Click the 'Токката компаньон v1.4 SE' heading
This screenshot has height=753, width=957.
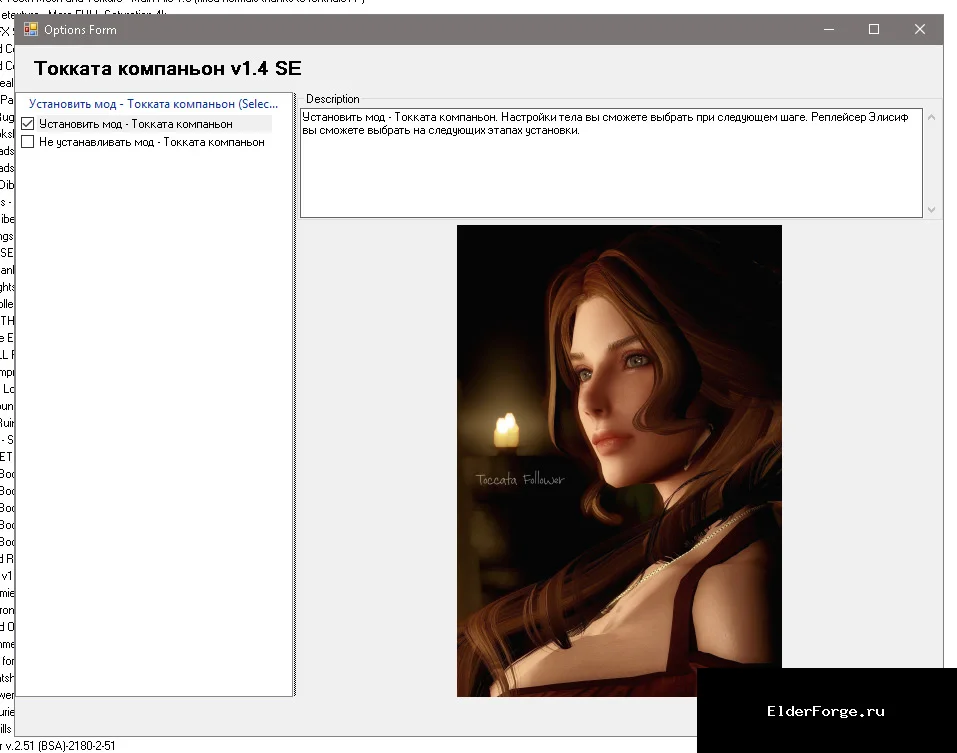(167, 69)
